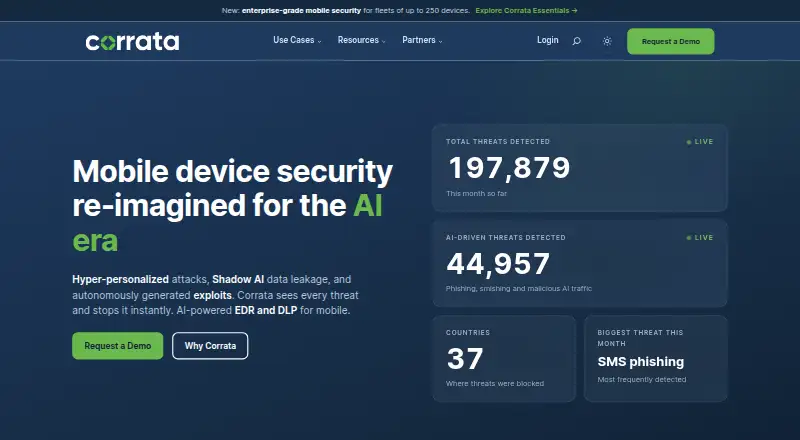Image resolution: width=800 pixels, height=440 pixels.
Task: Select the 197,879 total threats value
Action: (x=509, y=168)
